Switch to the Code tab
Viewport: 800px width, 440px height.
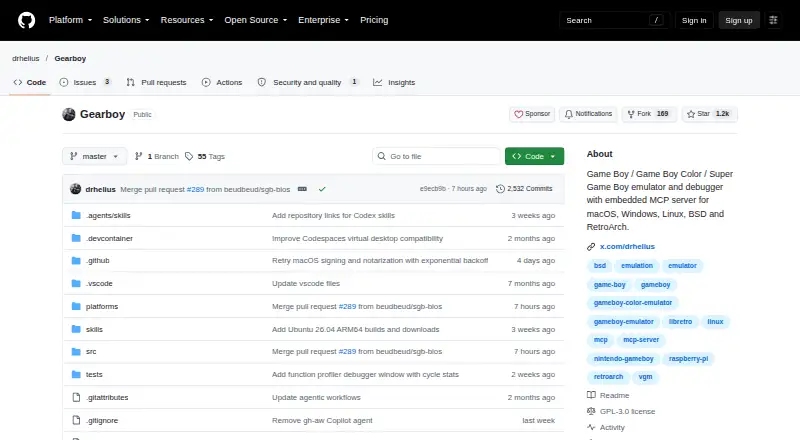click(x=30, y=82)
